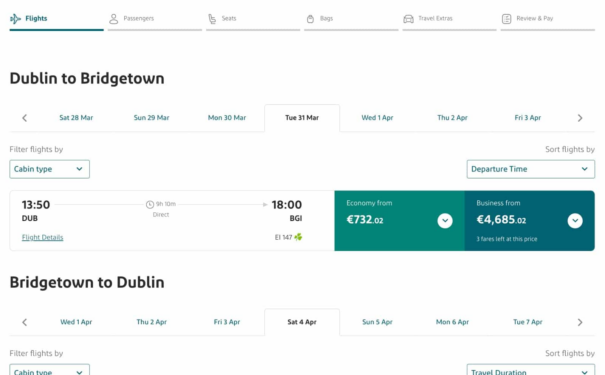Click the Passengers person icon

113,19
